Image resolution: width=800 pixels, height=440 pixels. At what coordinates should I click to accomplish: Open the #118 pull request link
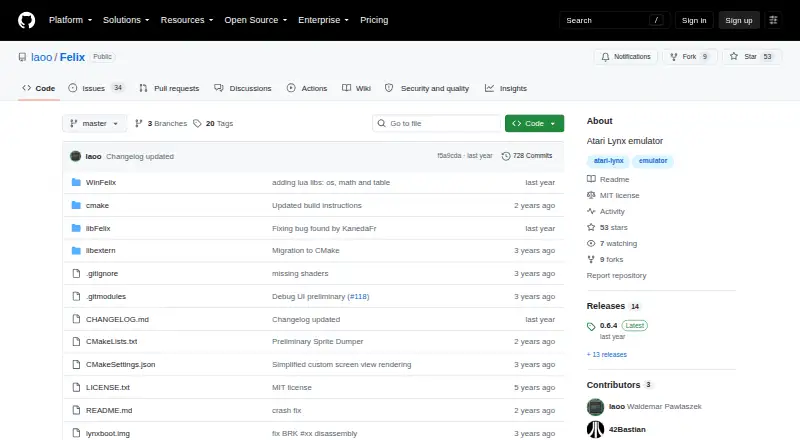click(x=358, y=297)
